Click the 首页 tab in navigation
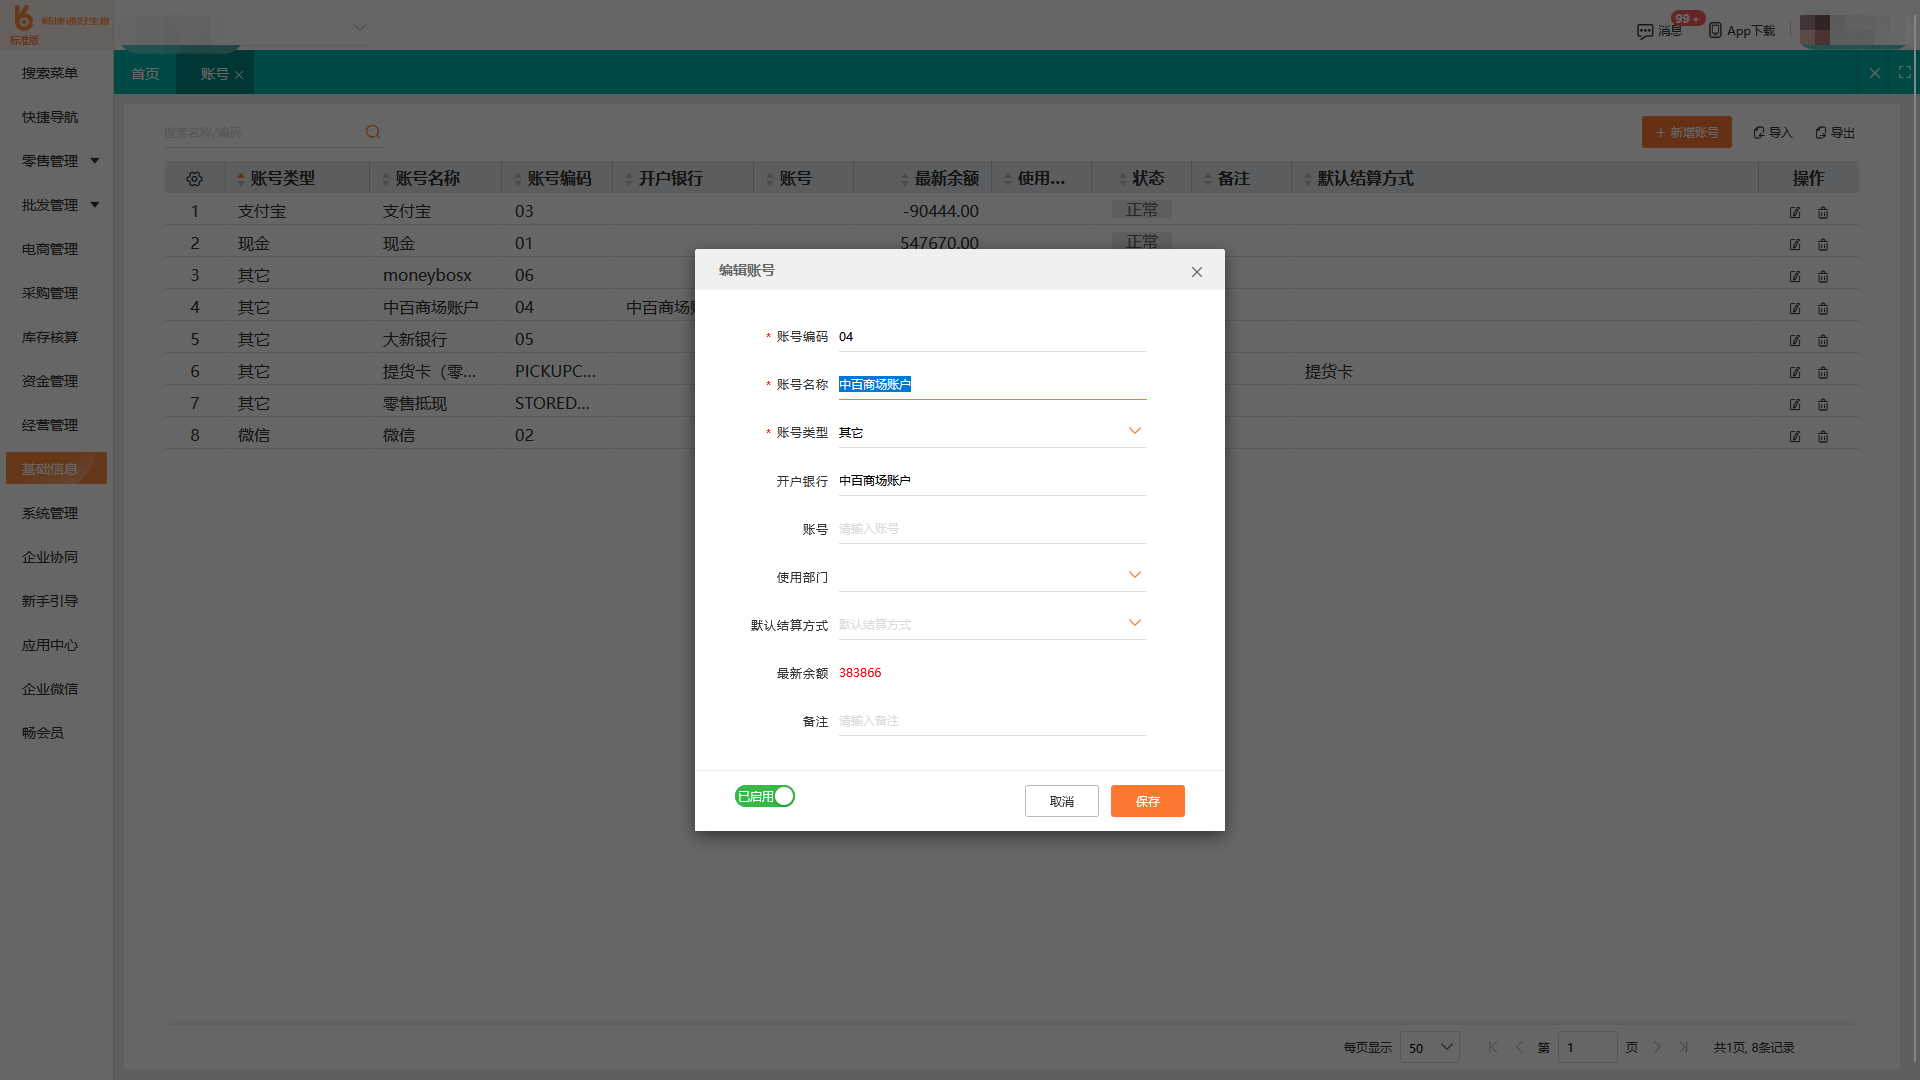Viewport: 1920px width, 1080px height. [145, 73]
